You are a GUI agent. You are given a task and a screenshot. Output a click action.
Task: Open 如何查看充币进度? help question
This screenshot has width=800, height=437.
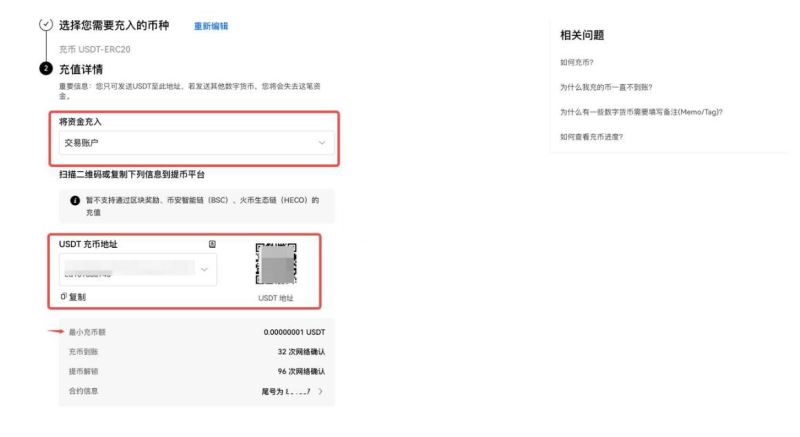click(x=590, y=137)
